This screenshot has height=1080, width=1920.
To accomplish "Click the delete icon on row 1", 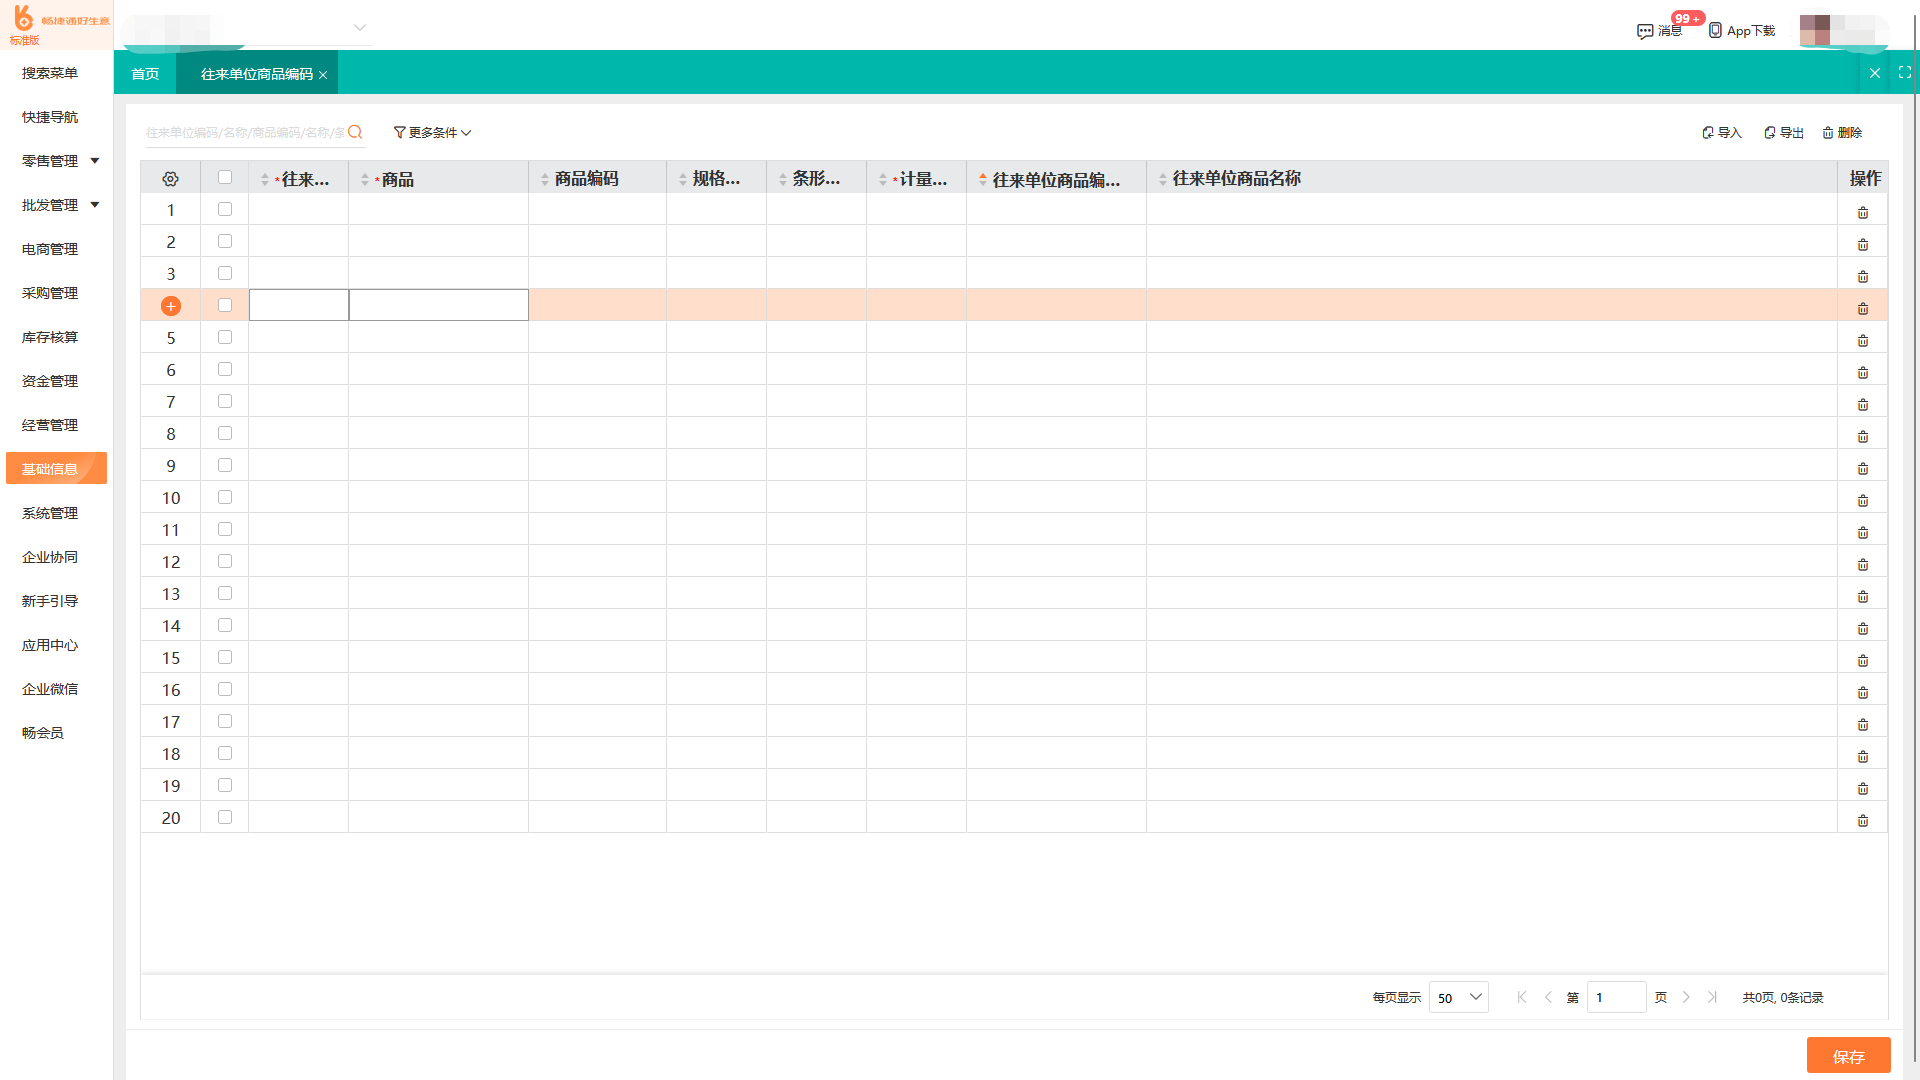I will pos(1865,212).
